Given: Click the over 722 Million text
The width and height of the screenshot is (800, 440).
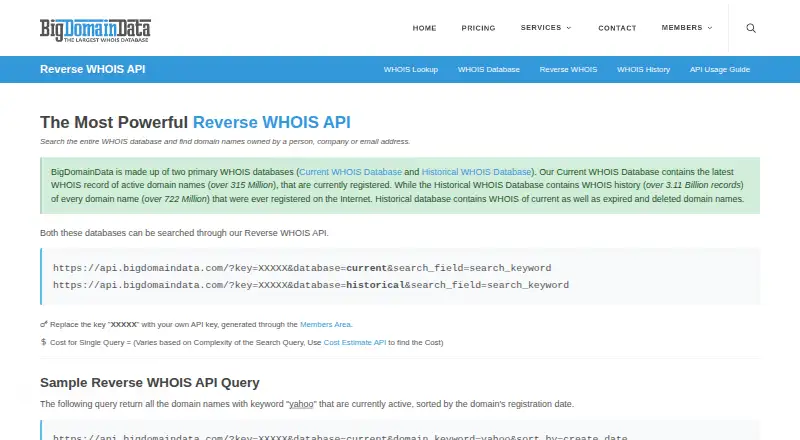Looking at the screenshot, I should tap(176, 199).
